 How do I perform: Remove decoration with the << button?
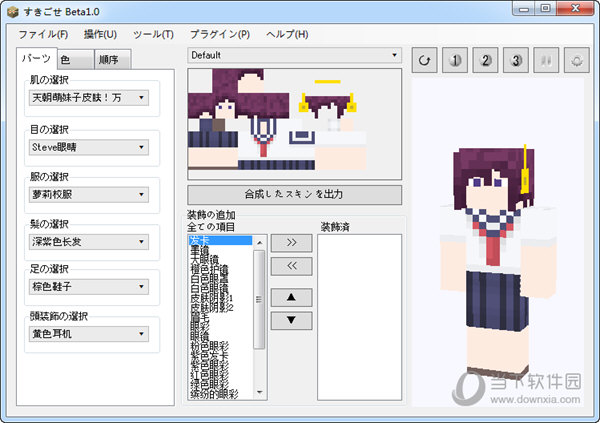coord(291,265)
